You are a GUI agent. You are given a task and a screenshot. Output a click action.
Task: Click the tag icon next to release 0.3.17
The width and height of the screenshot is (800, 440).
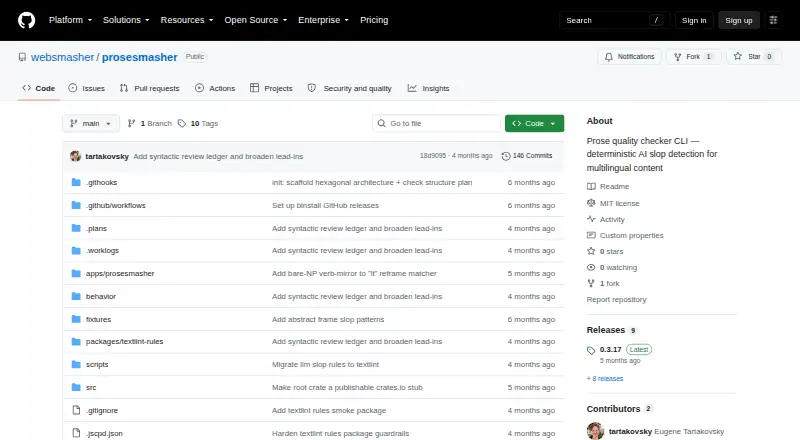pyautogui.click(x=591, y=350)
